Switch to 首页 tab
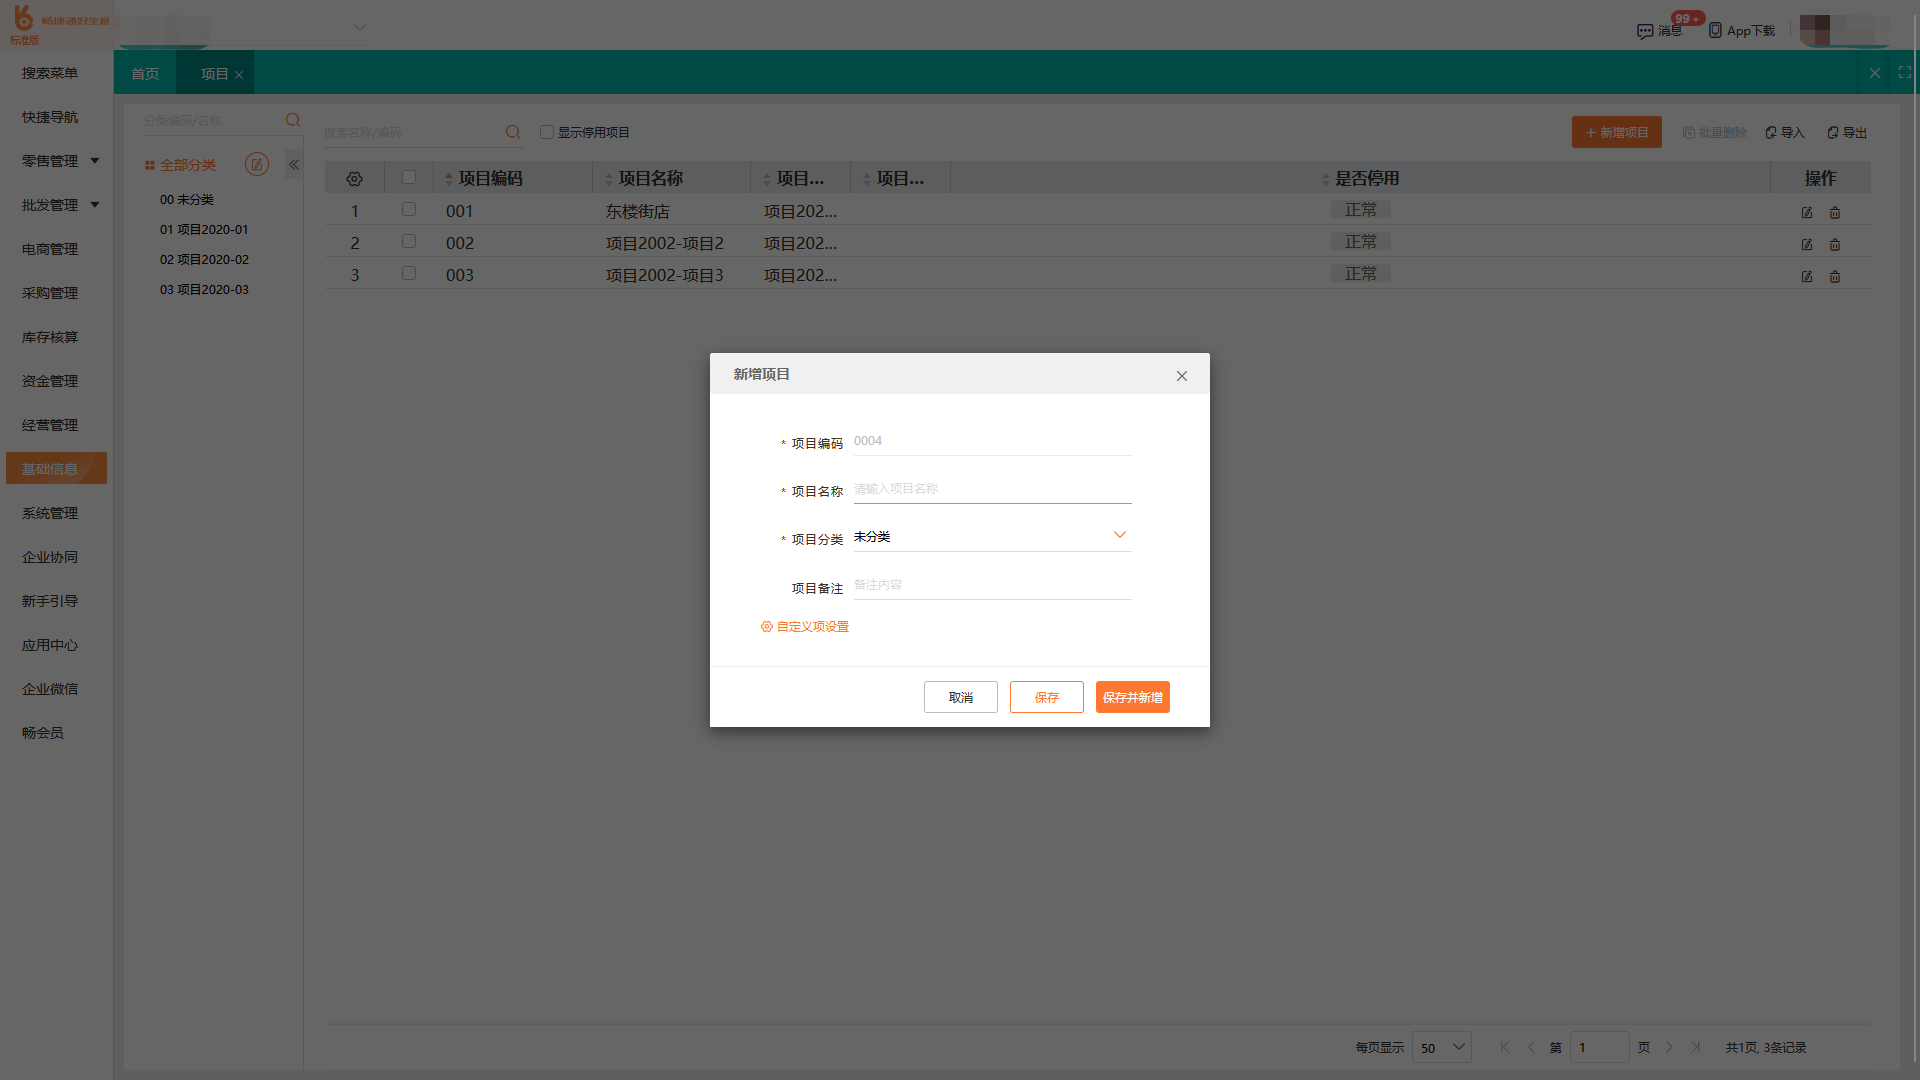The image size is (1920, 1080). click(144, 73)
